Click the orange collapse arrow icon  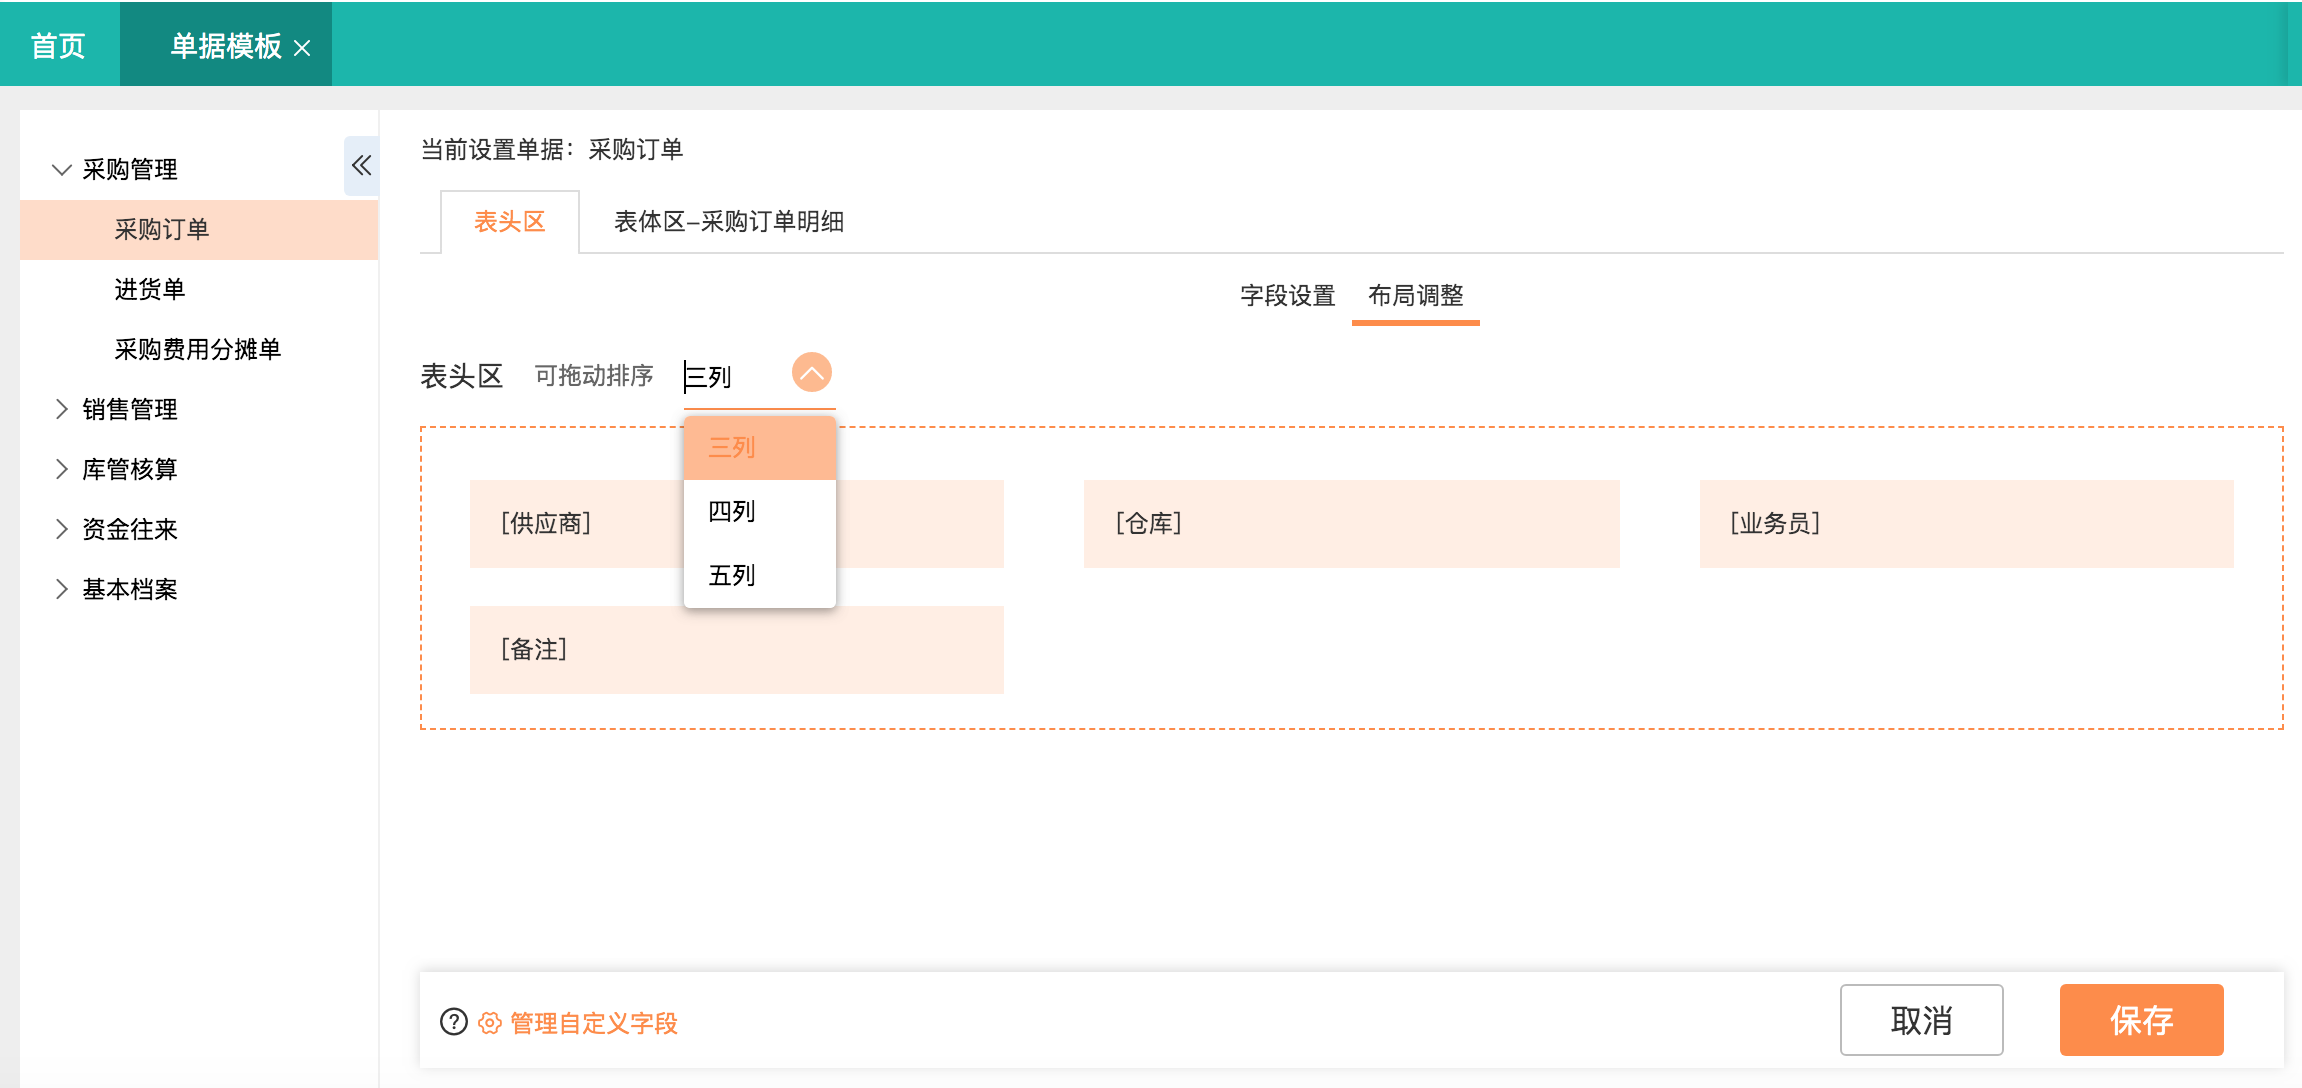[x=812, y=373]
